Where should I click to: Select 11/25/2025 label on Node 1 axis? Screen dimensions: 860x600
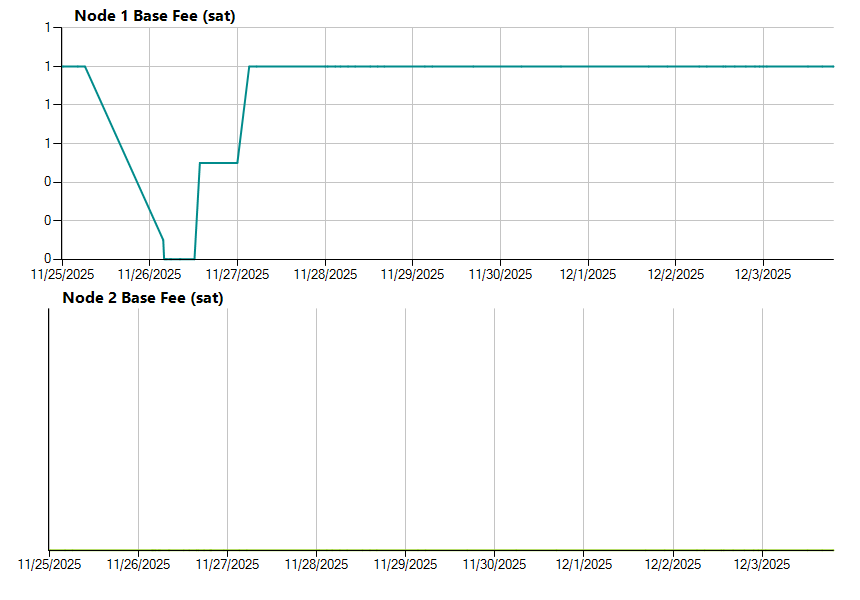pos(62,273)
